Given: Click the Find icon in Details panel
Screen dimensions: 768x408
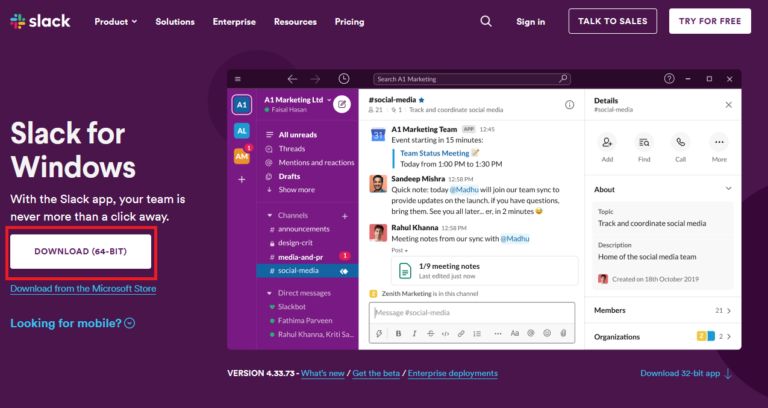Looking at the screenshot, I should (x=644, y=143).
